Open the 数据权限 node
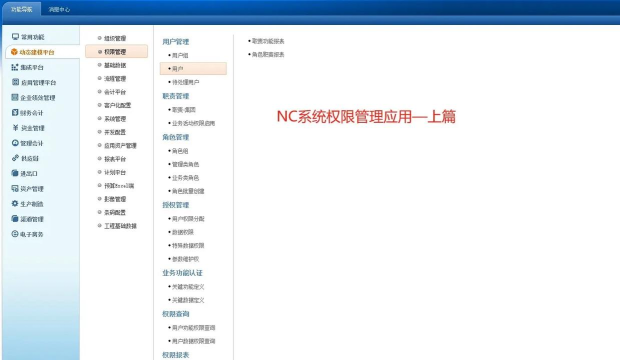The image size is (620, 360). pos(183,232)
